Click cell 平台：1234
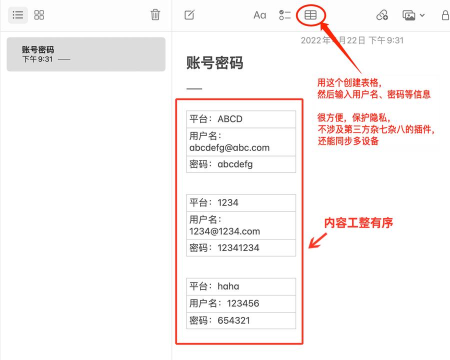450x360 pixels. click(241, 203)
